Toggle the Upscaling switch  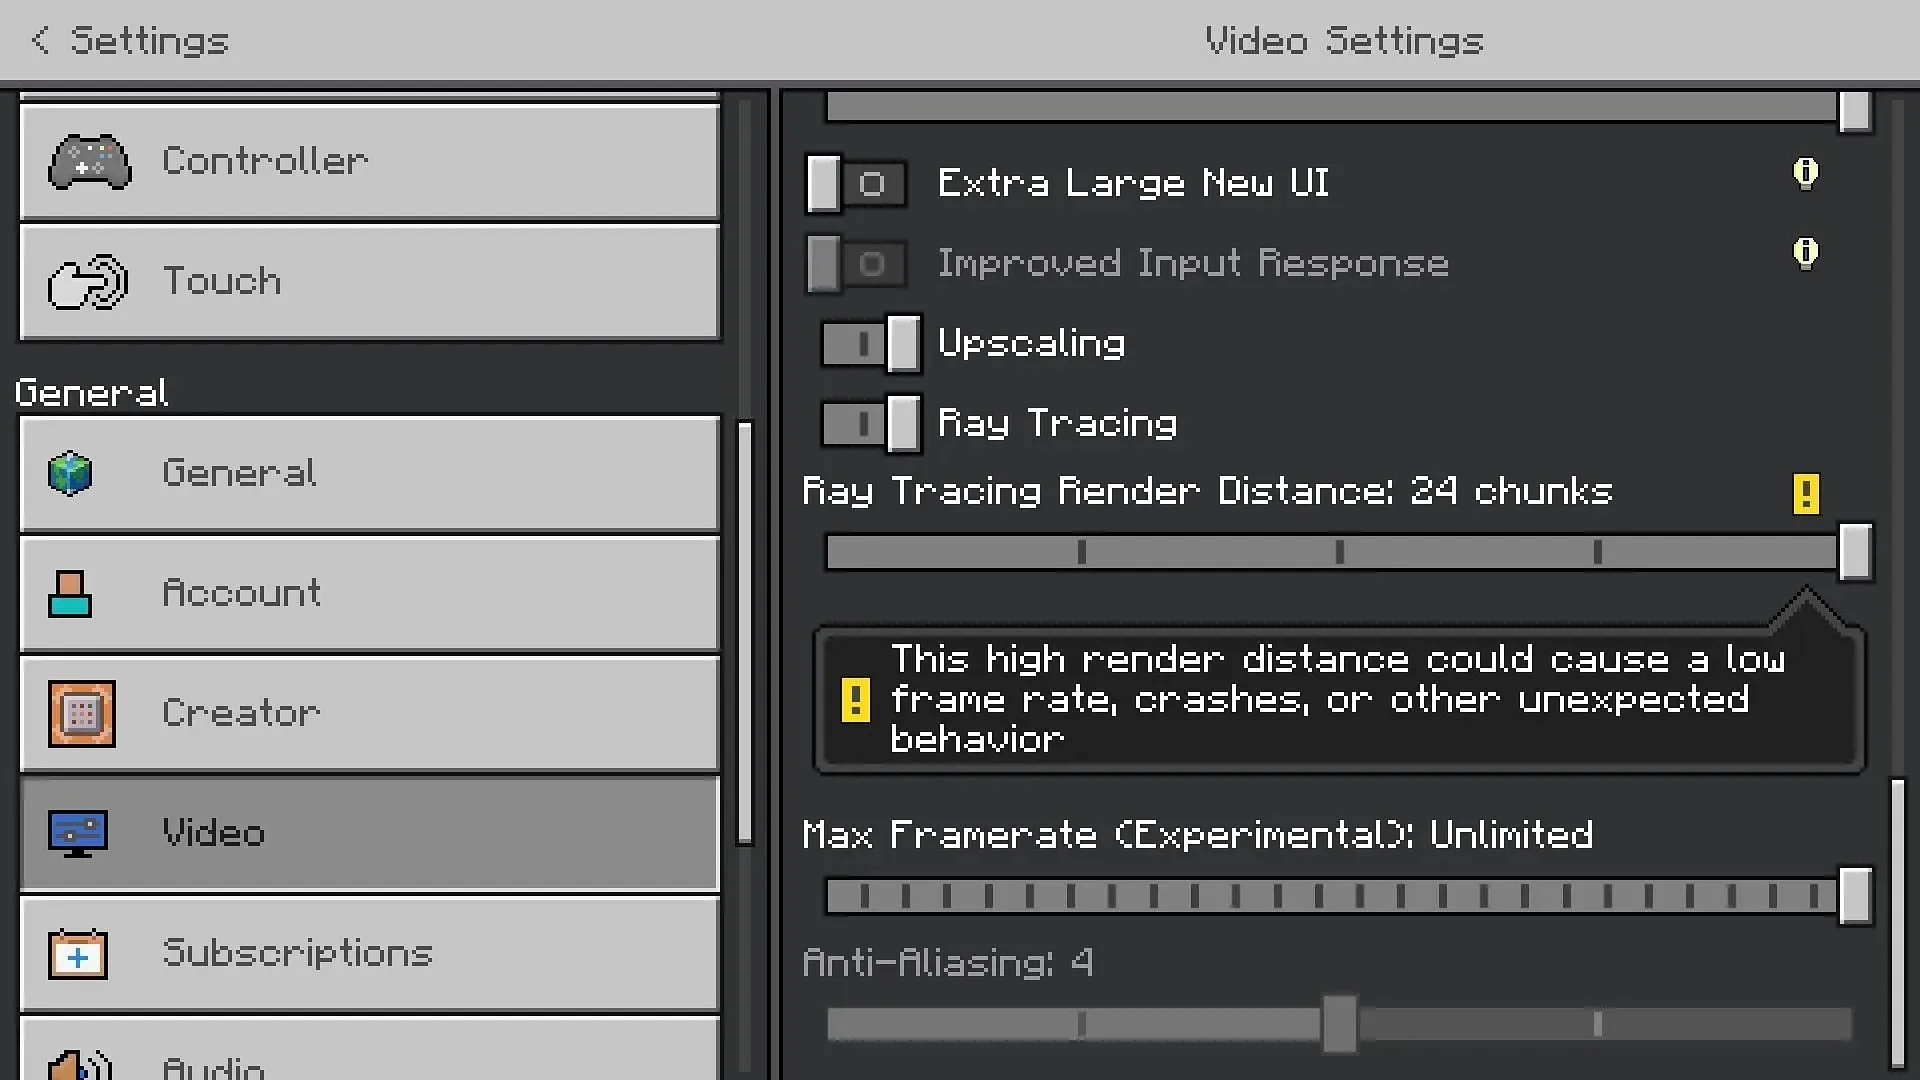(x=870, y=343)
